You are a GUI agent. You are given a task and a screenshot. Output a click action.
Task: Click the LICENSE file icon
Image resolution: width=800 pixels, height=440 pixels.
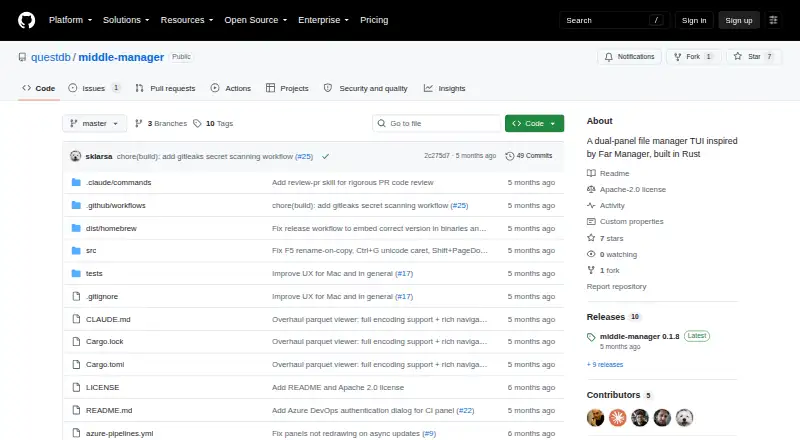76,387
